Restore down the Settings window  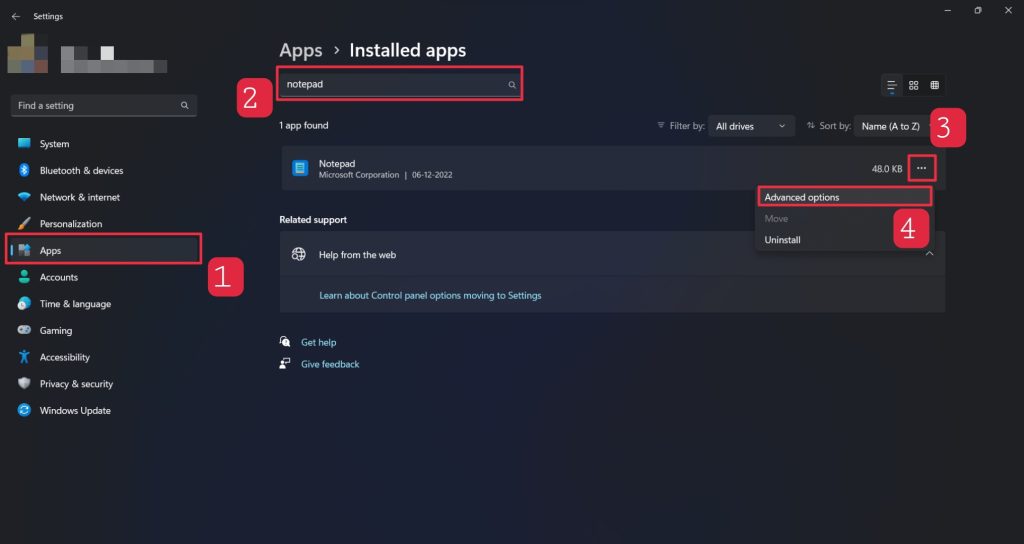978,10
